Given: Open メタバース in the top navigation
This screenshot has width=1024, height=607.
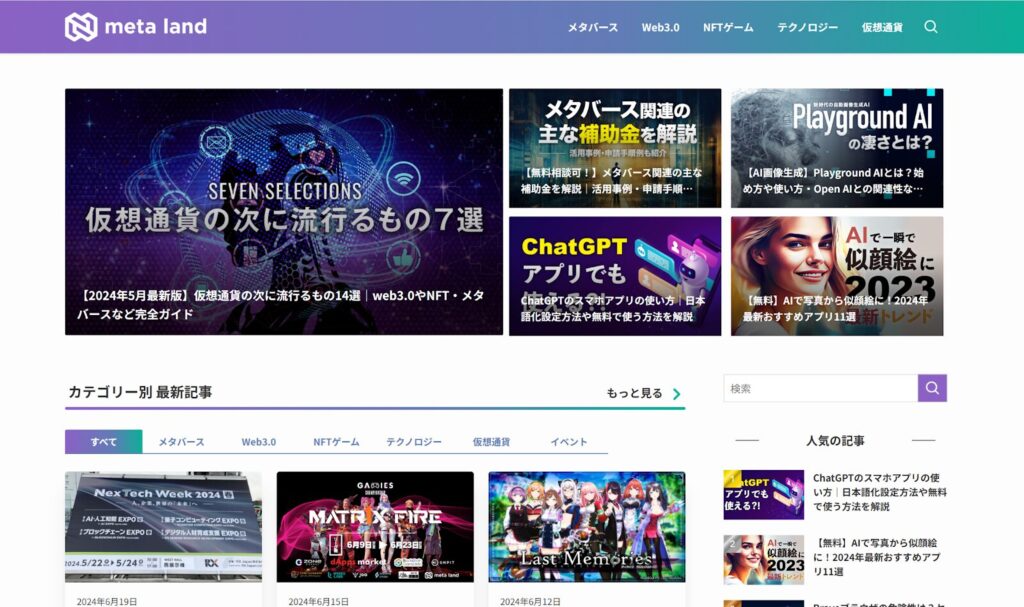Looking at the screenshot, I should [x=593, y=27].
